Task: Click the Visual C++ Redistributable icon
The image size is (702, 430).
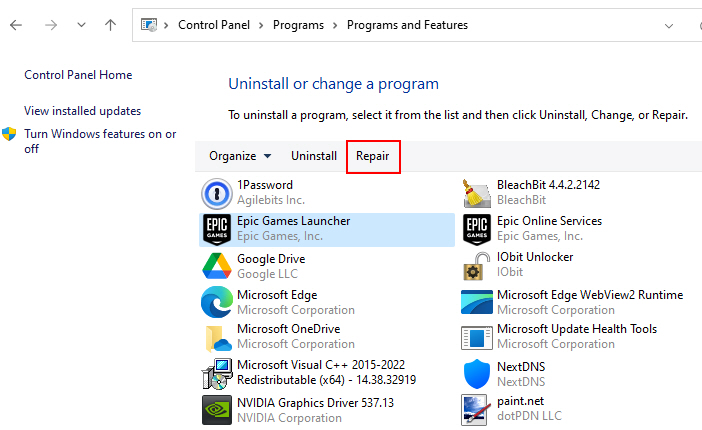Action: [x=217, y=374]
